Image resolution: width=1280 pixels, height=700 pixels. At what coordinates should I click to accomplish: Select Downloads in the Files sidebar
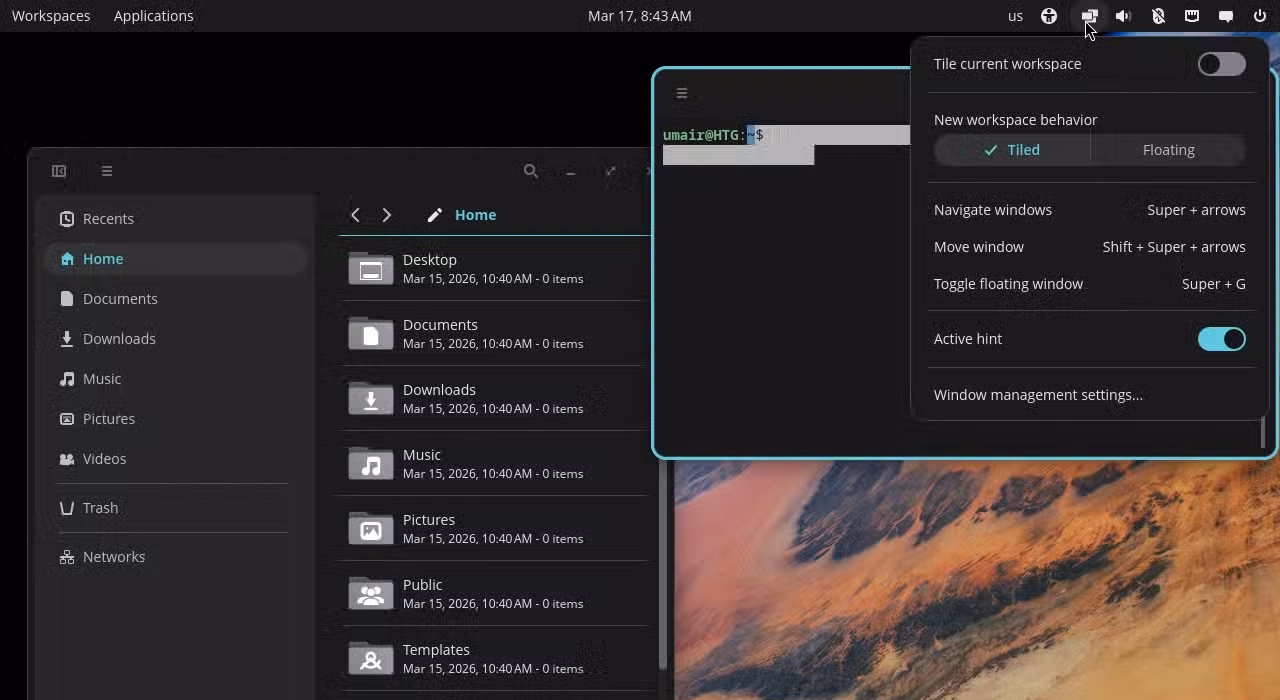click(x=176, y=339)
